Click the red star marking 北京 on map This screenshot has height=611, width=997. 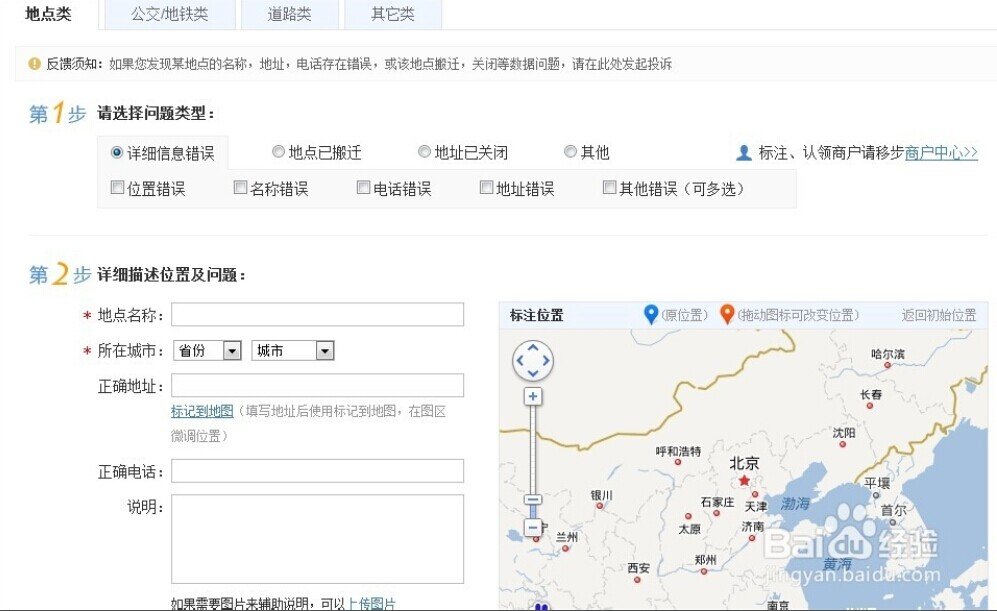click(744, 478)
